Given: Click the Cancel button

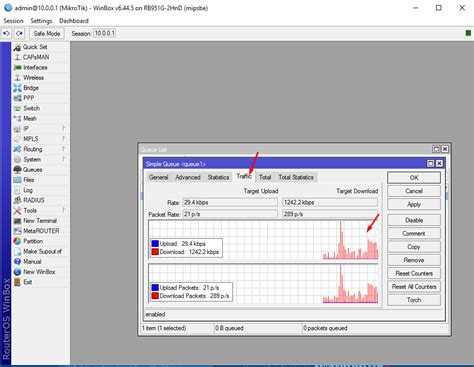Looking at the screenshot, I should tap(414, 191).
